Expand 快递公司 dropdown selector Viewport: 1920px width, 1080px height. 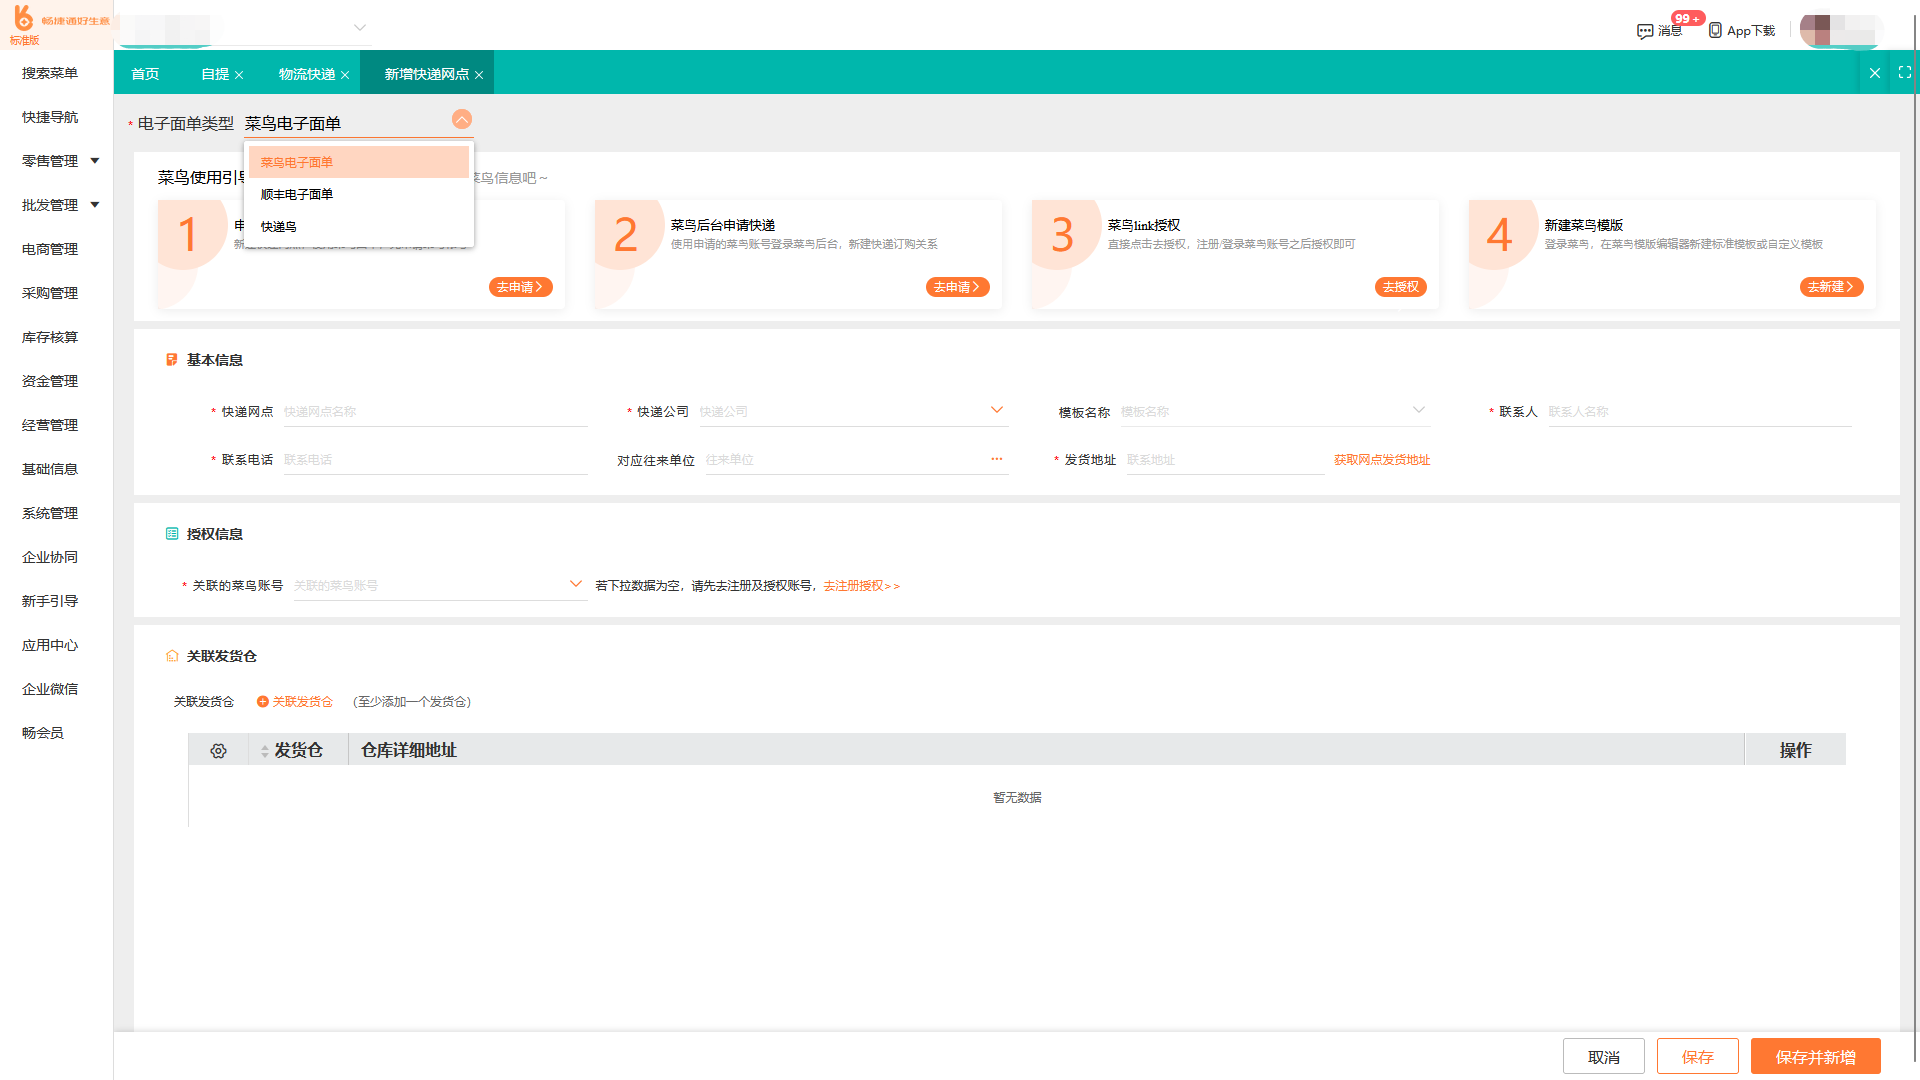998,410
